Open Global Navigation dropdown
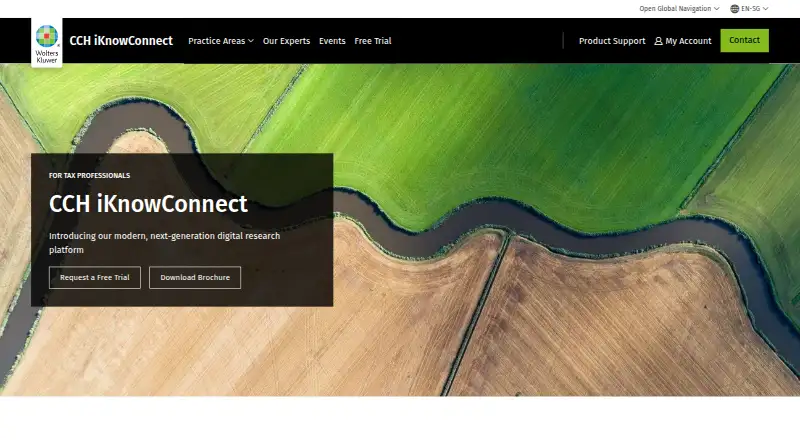The image size is (800, 440). (679, 9)
